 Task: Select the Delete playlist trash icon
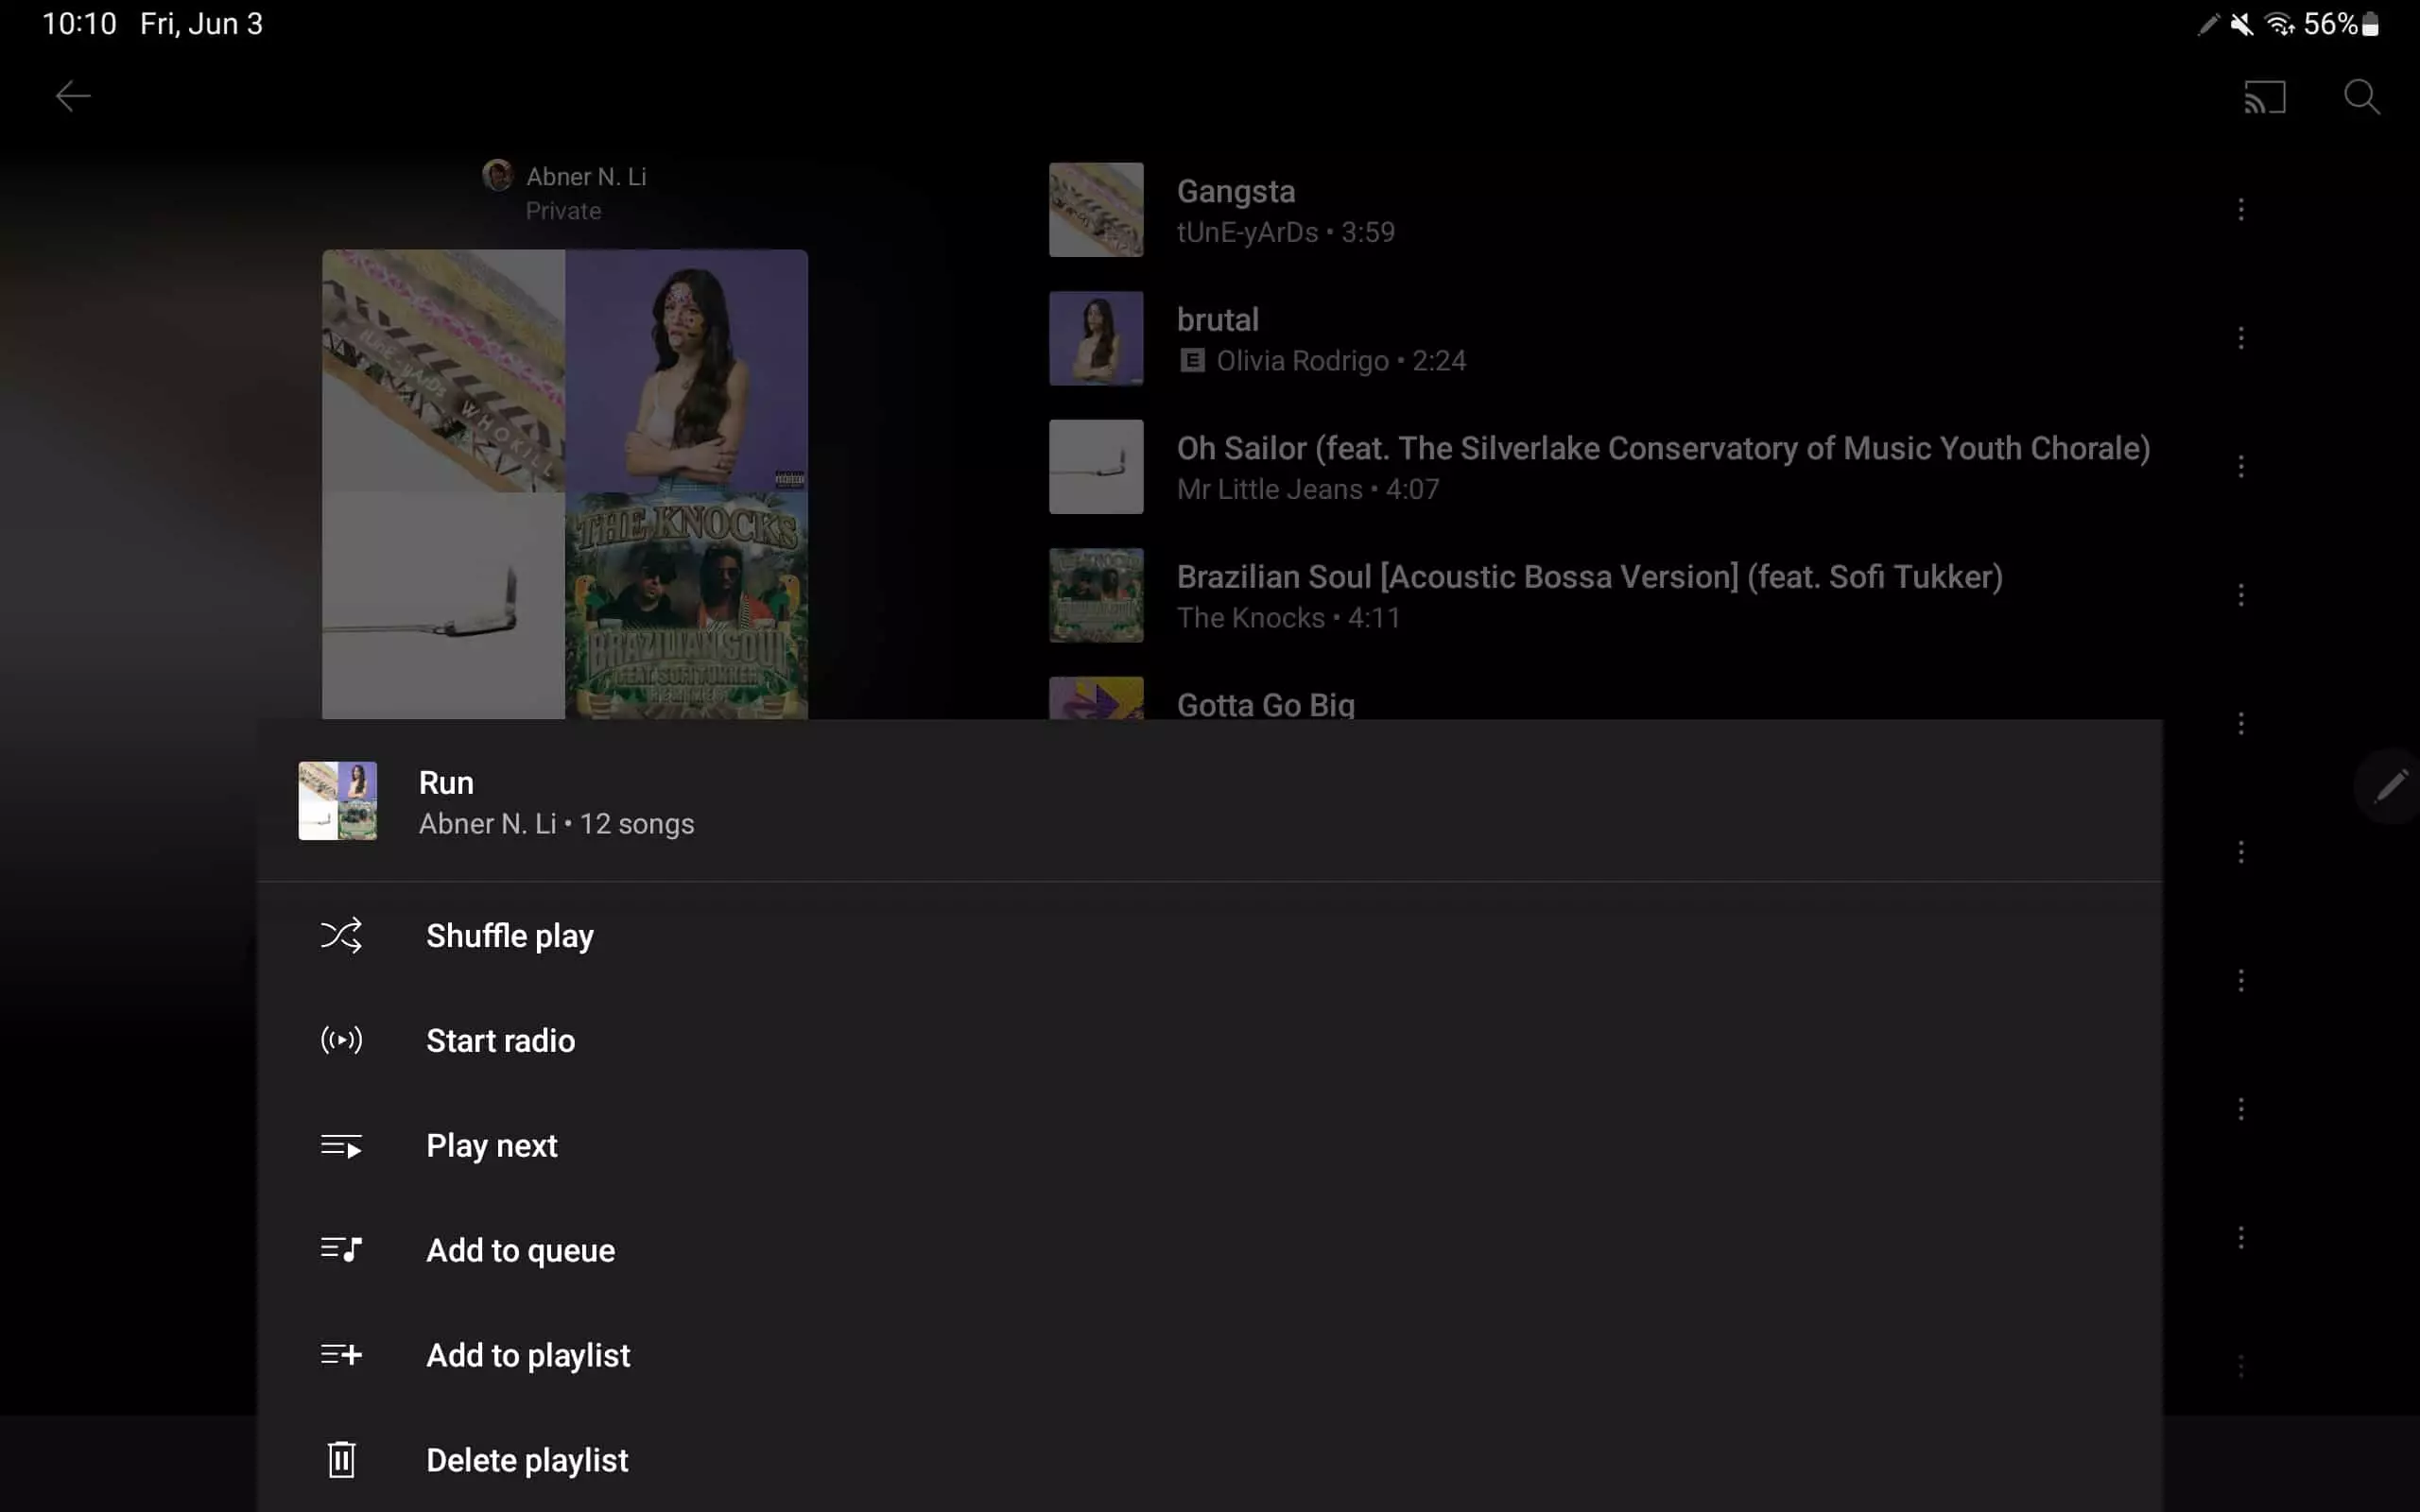[341, 1460]
